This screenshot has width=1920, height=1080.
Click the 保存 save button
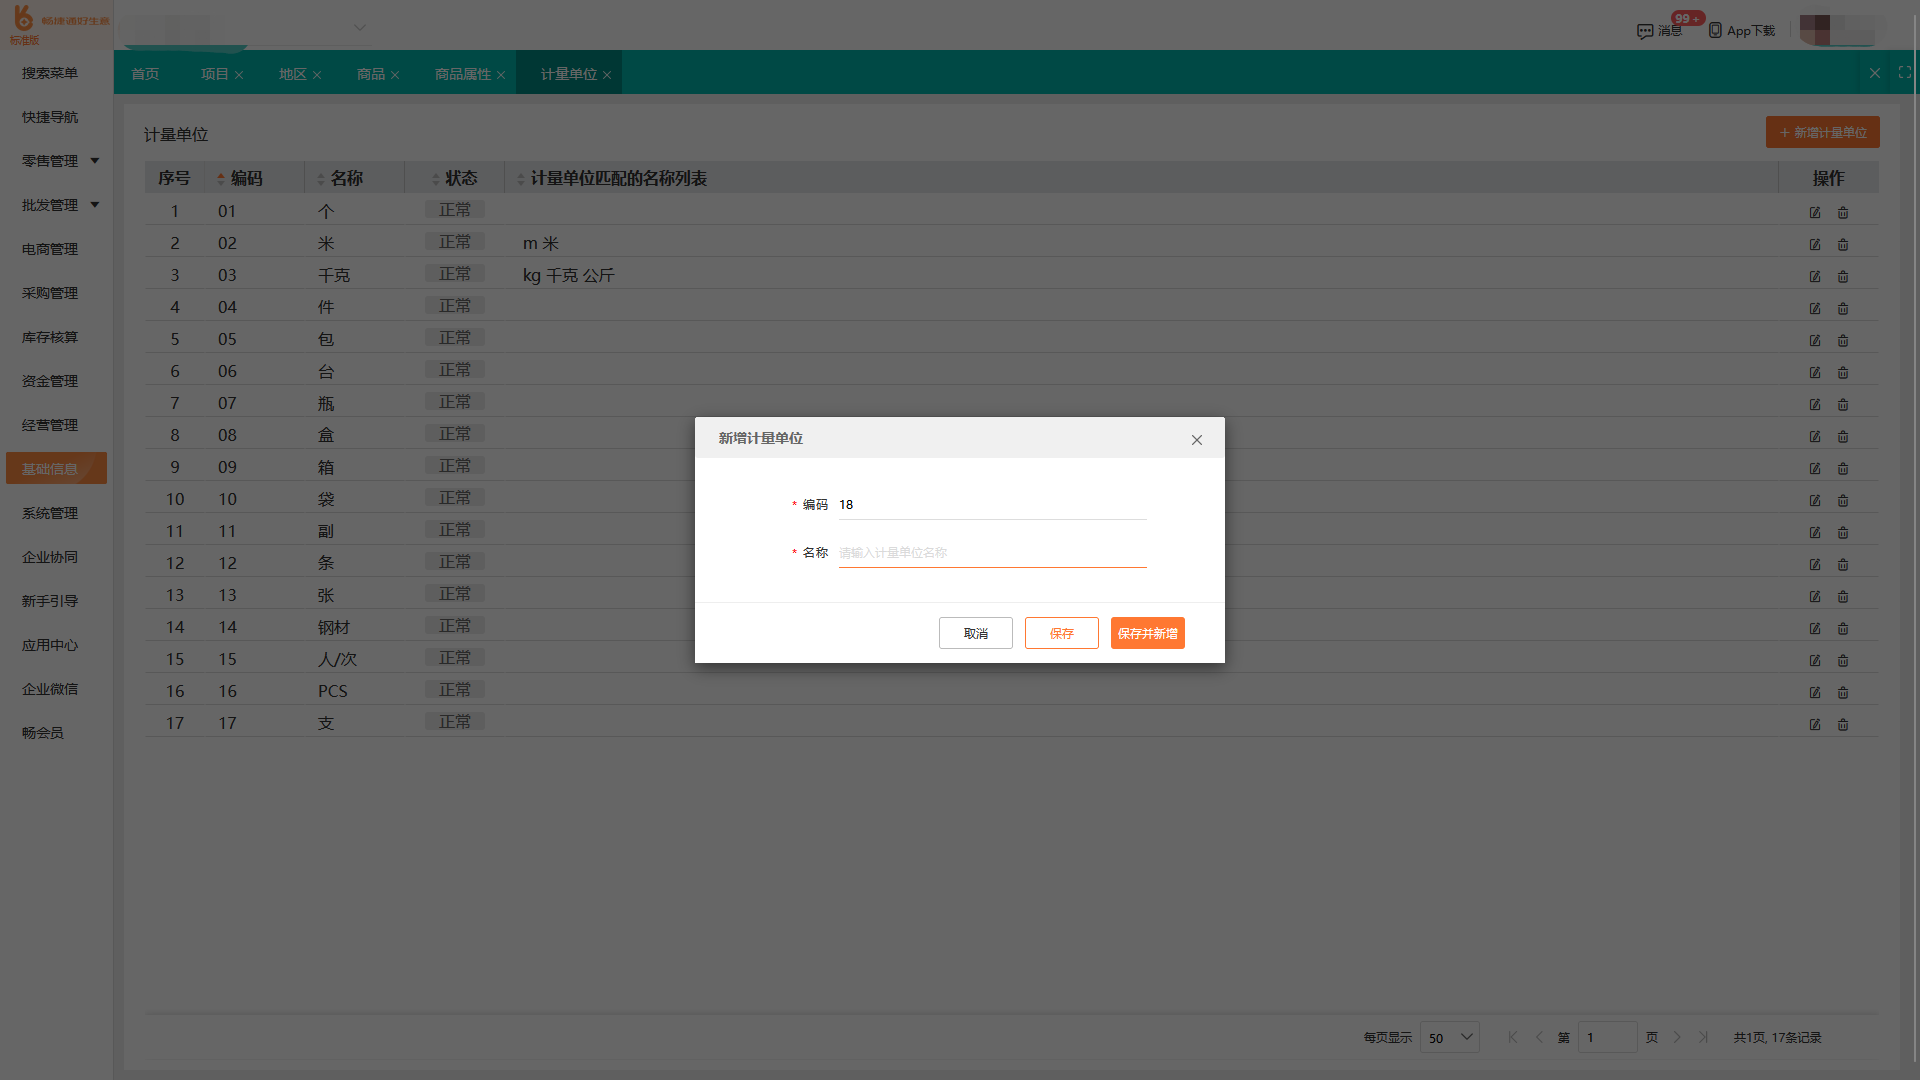click(x=1062, y=633)
